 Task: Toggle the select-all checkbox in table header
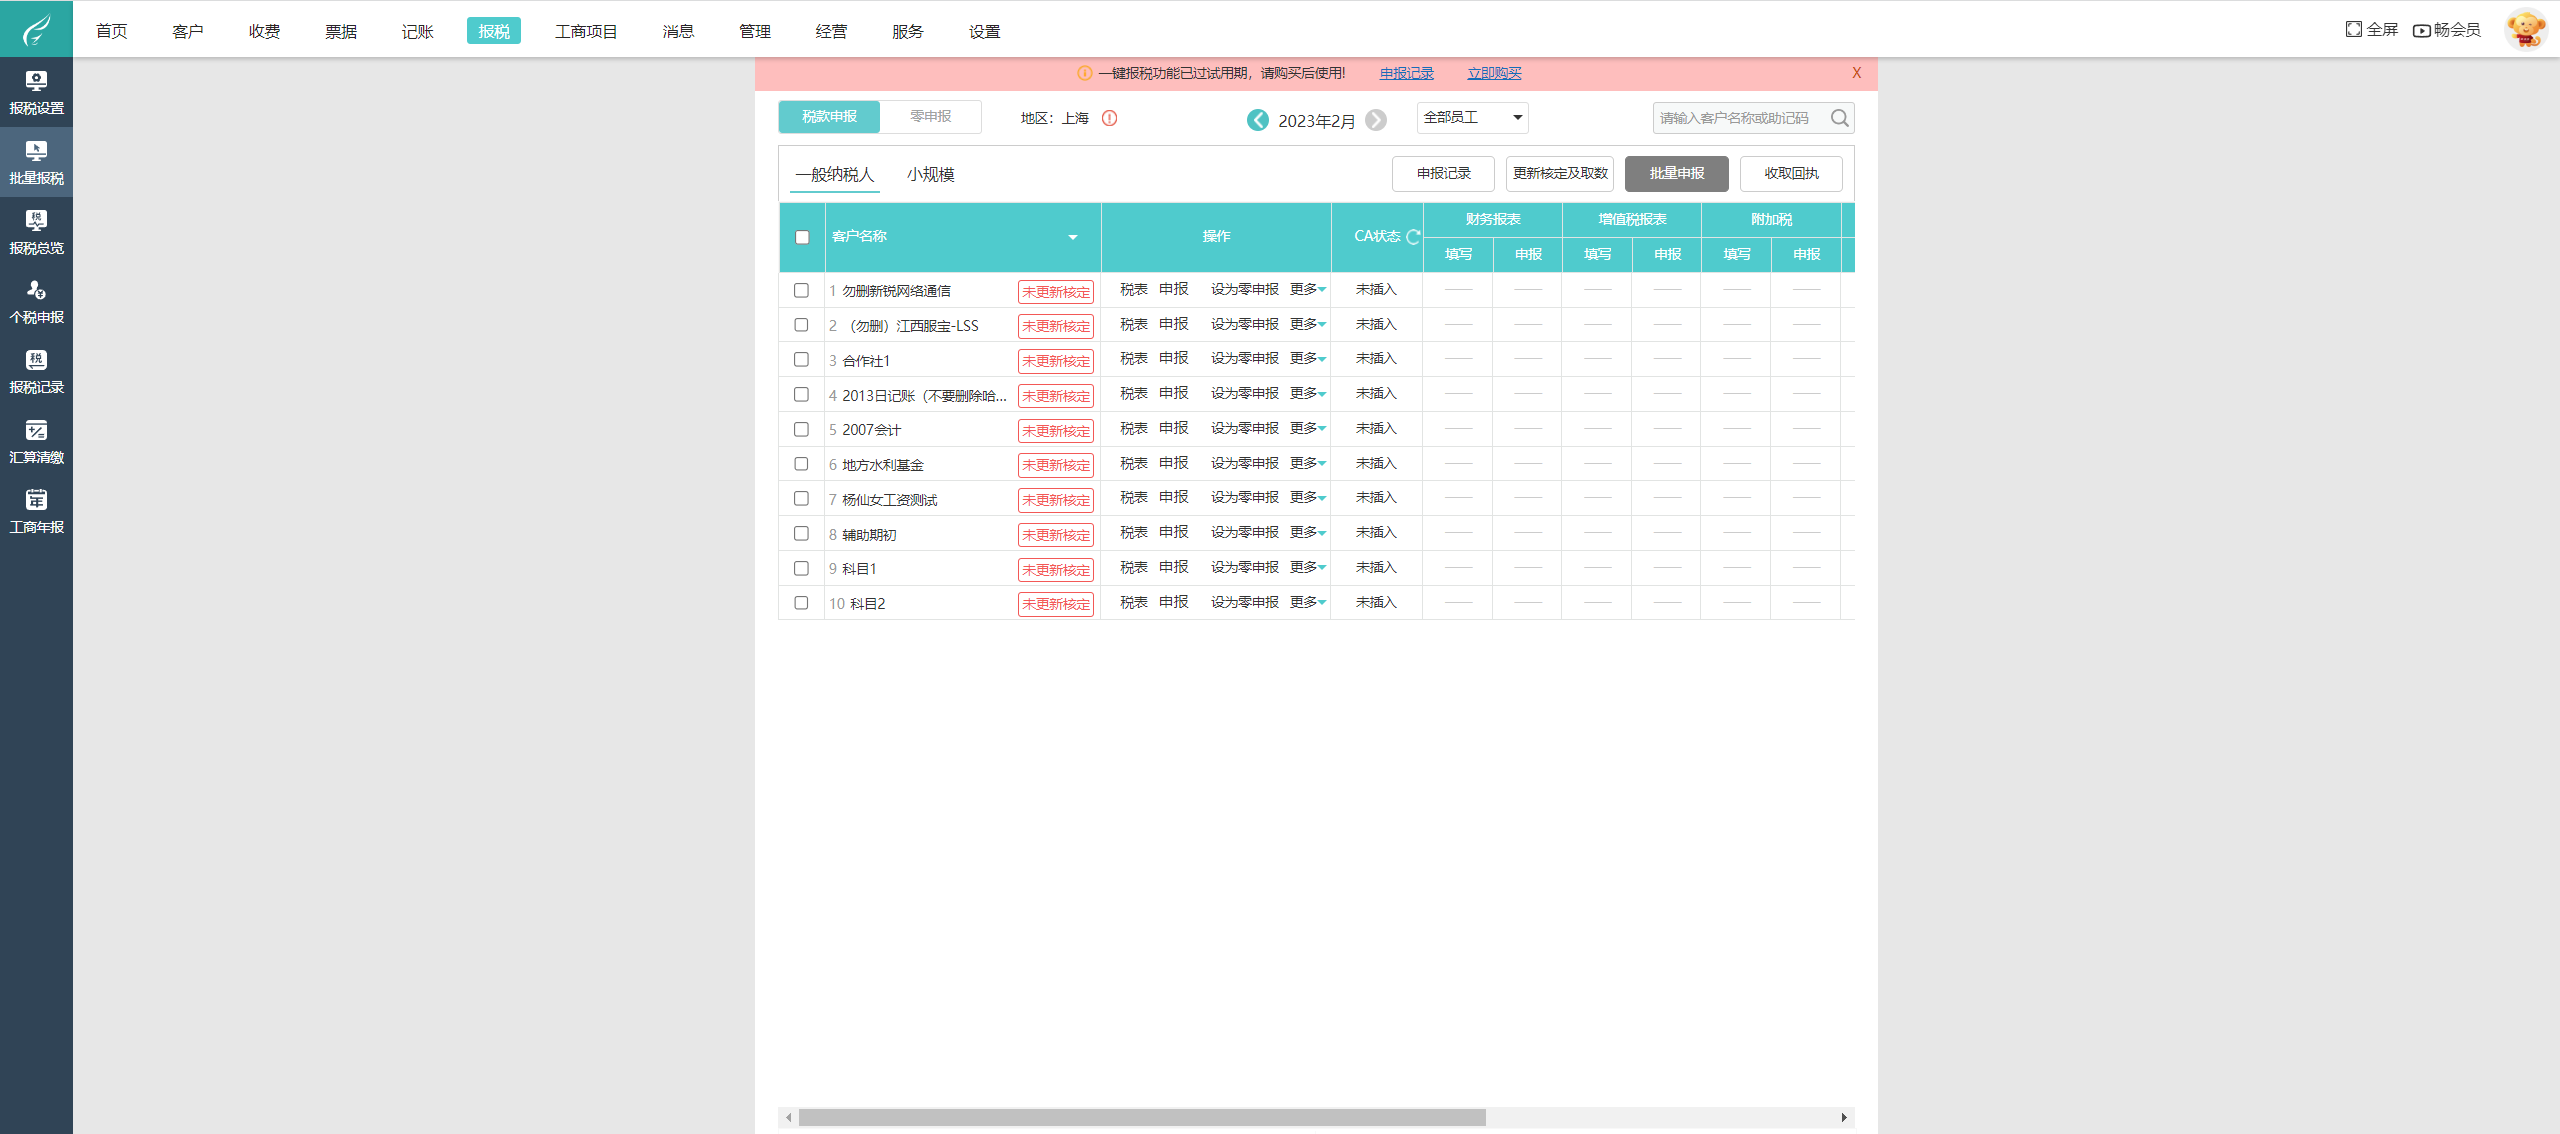(x=802, y=237)
